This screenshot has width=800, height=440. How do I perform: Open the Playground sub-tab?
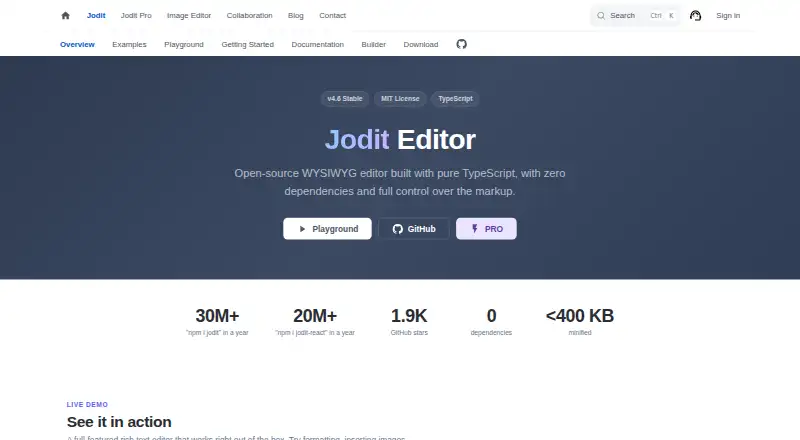[x=184, y=44]
